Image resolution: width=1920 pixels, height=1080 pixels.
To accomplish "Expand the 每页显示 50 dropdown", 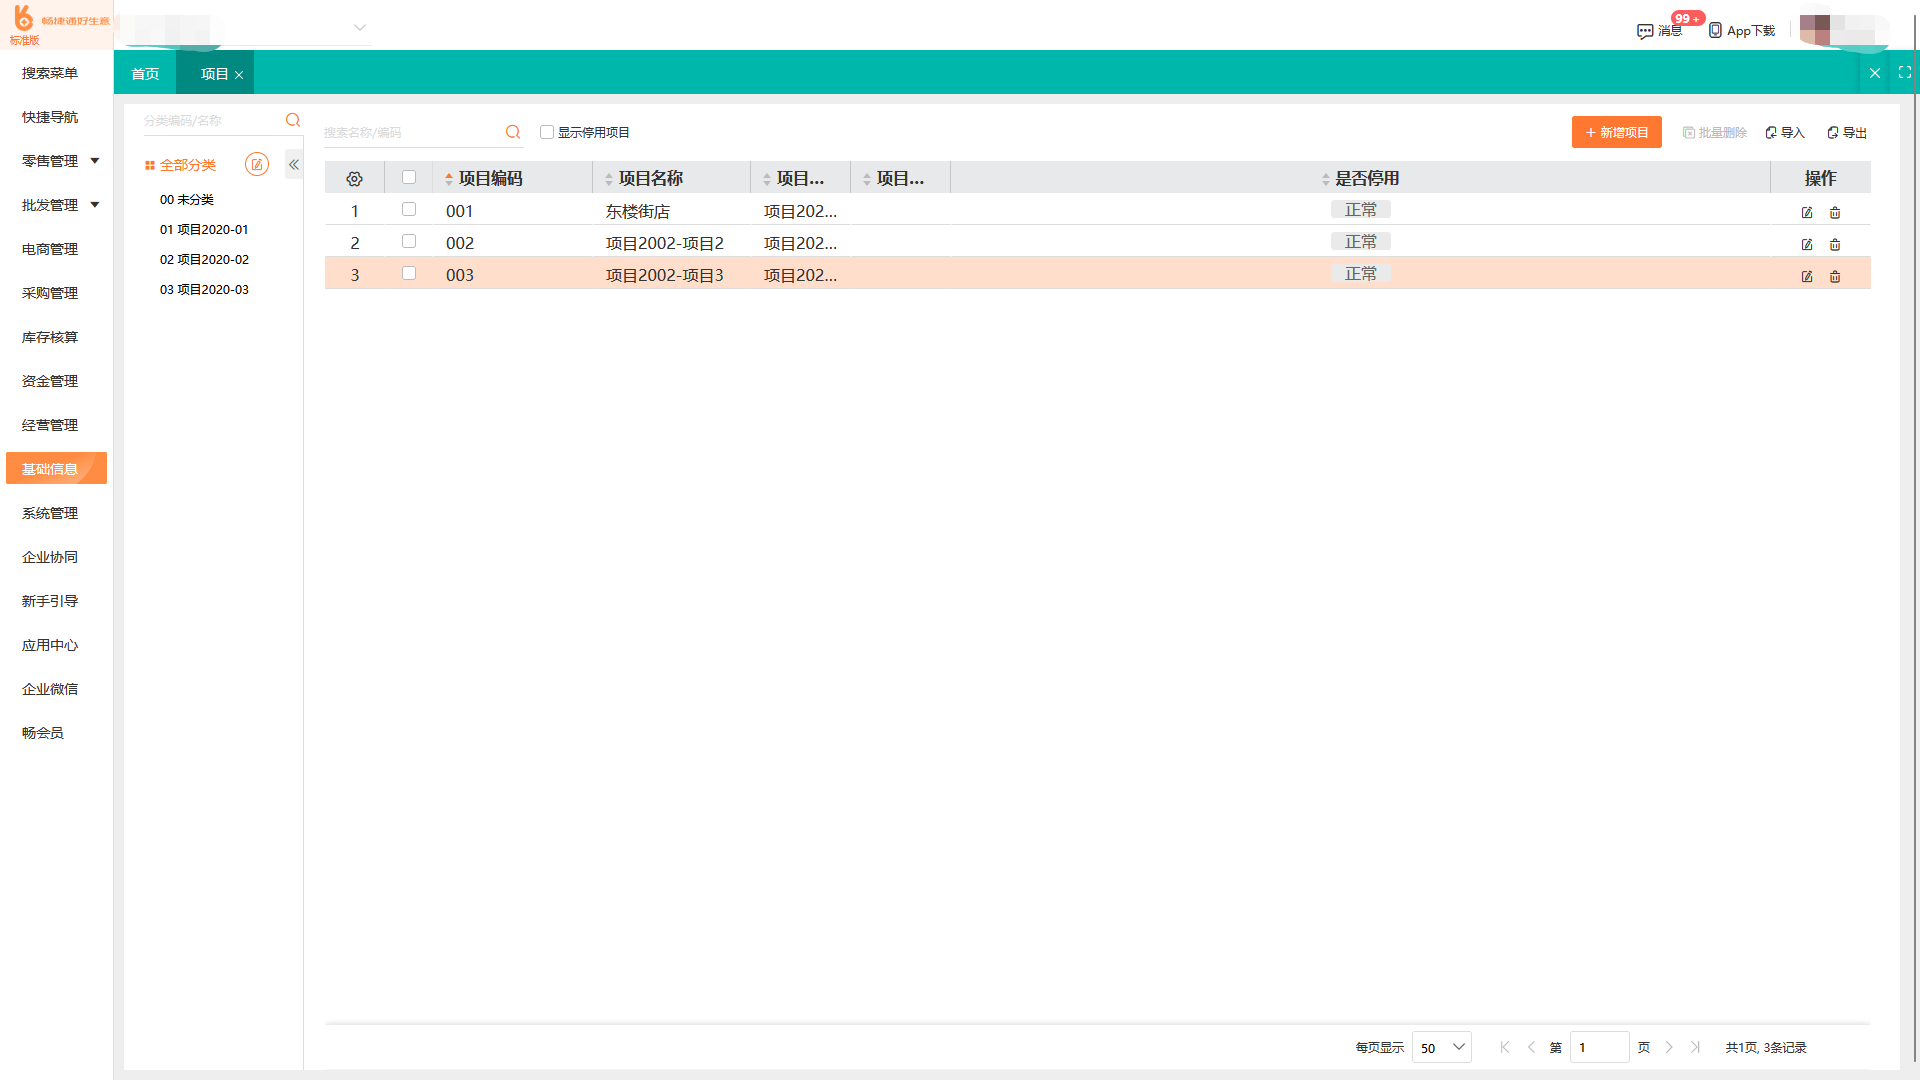I will pos(1439,1047).
